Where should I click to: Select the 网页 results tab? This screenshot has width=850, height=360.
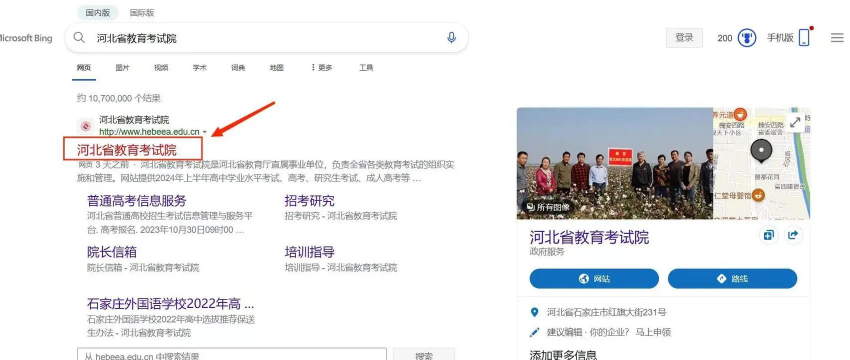[x=84, y=68]
